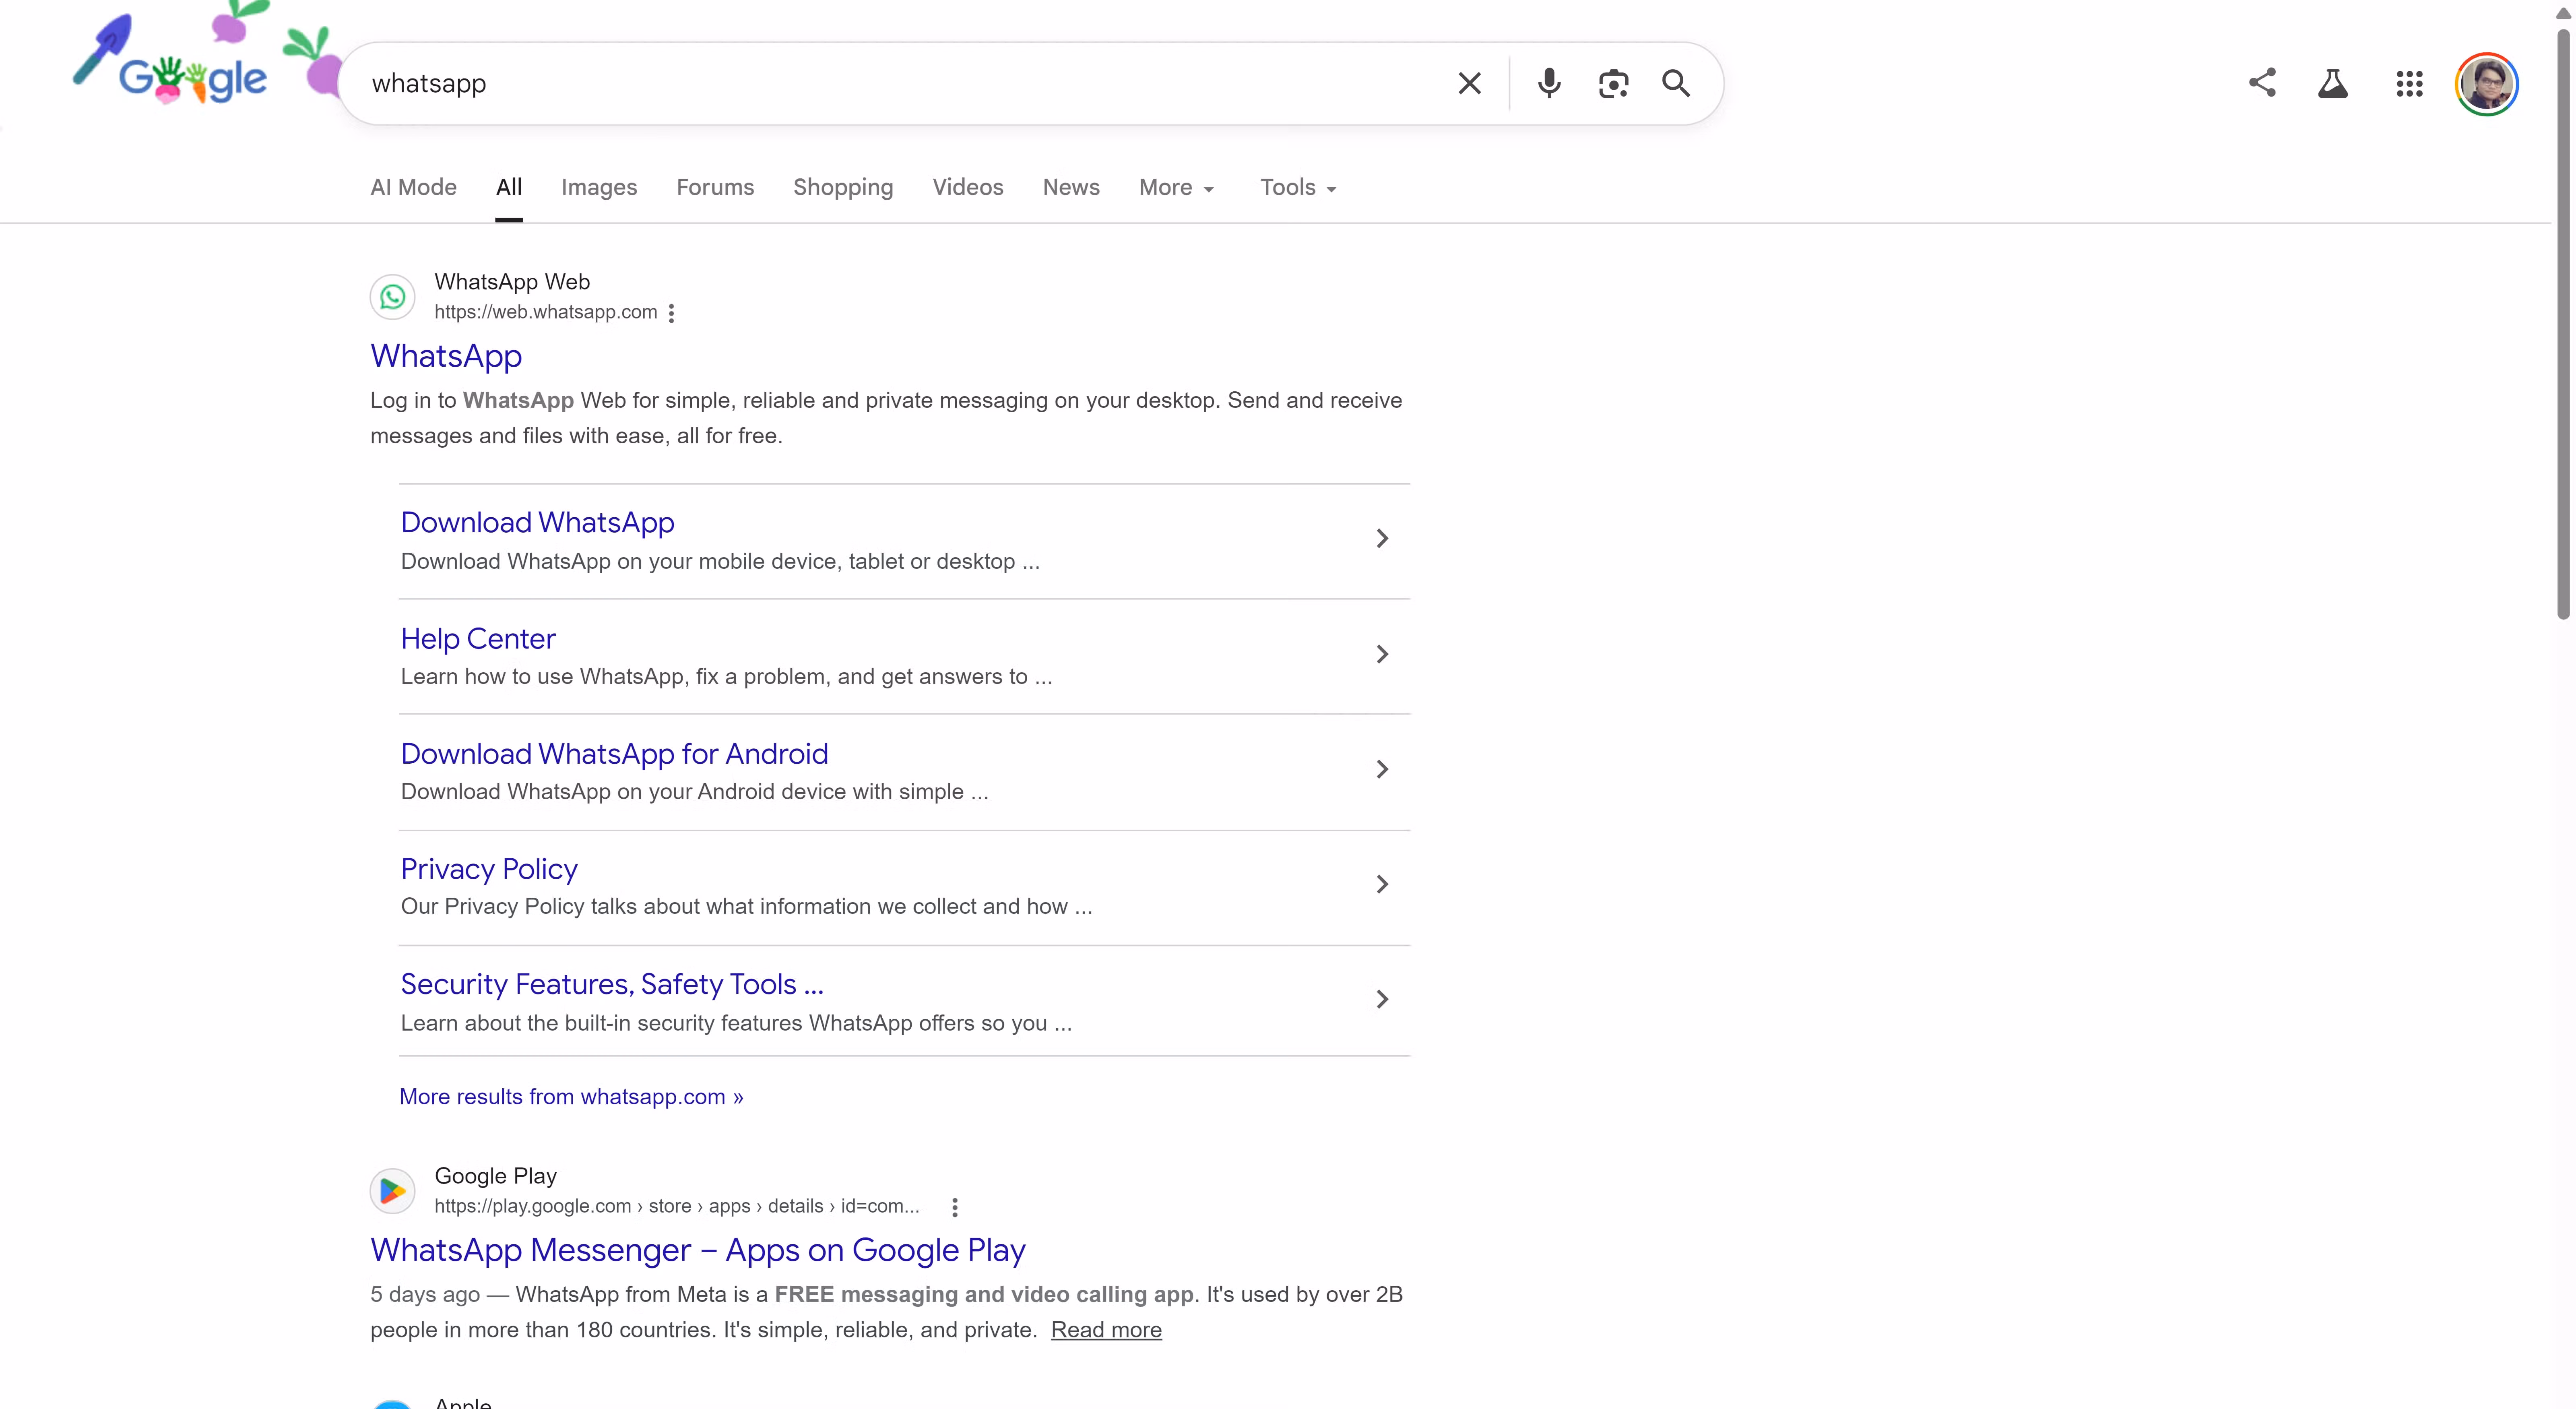Click the magnifying glass search button

click(x=1676, y=83)
